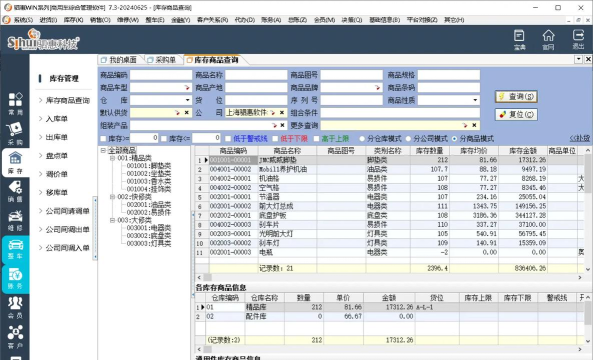This screenshot has height=360, width=593.
Task: Open the 仓库 dropdown
Action: (188, 100)
